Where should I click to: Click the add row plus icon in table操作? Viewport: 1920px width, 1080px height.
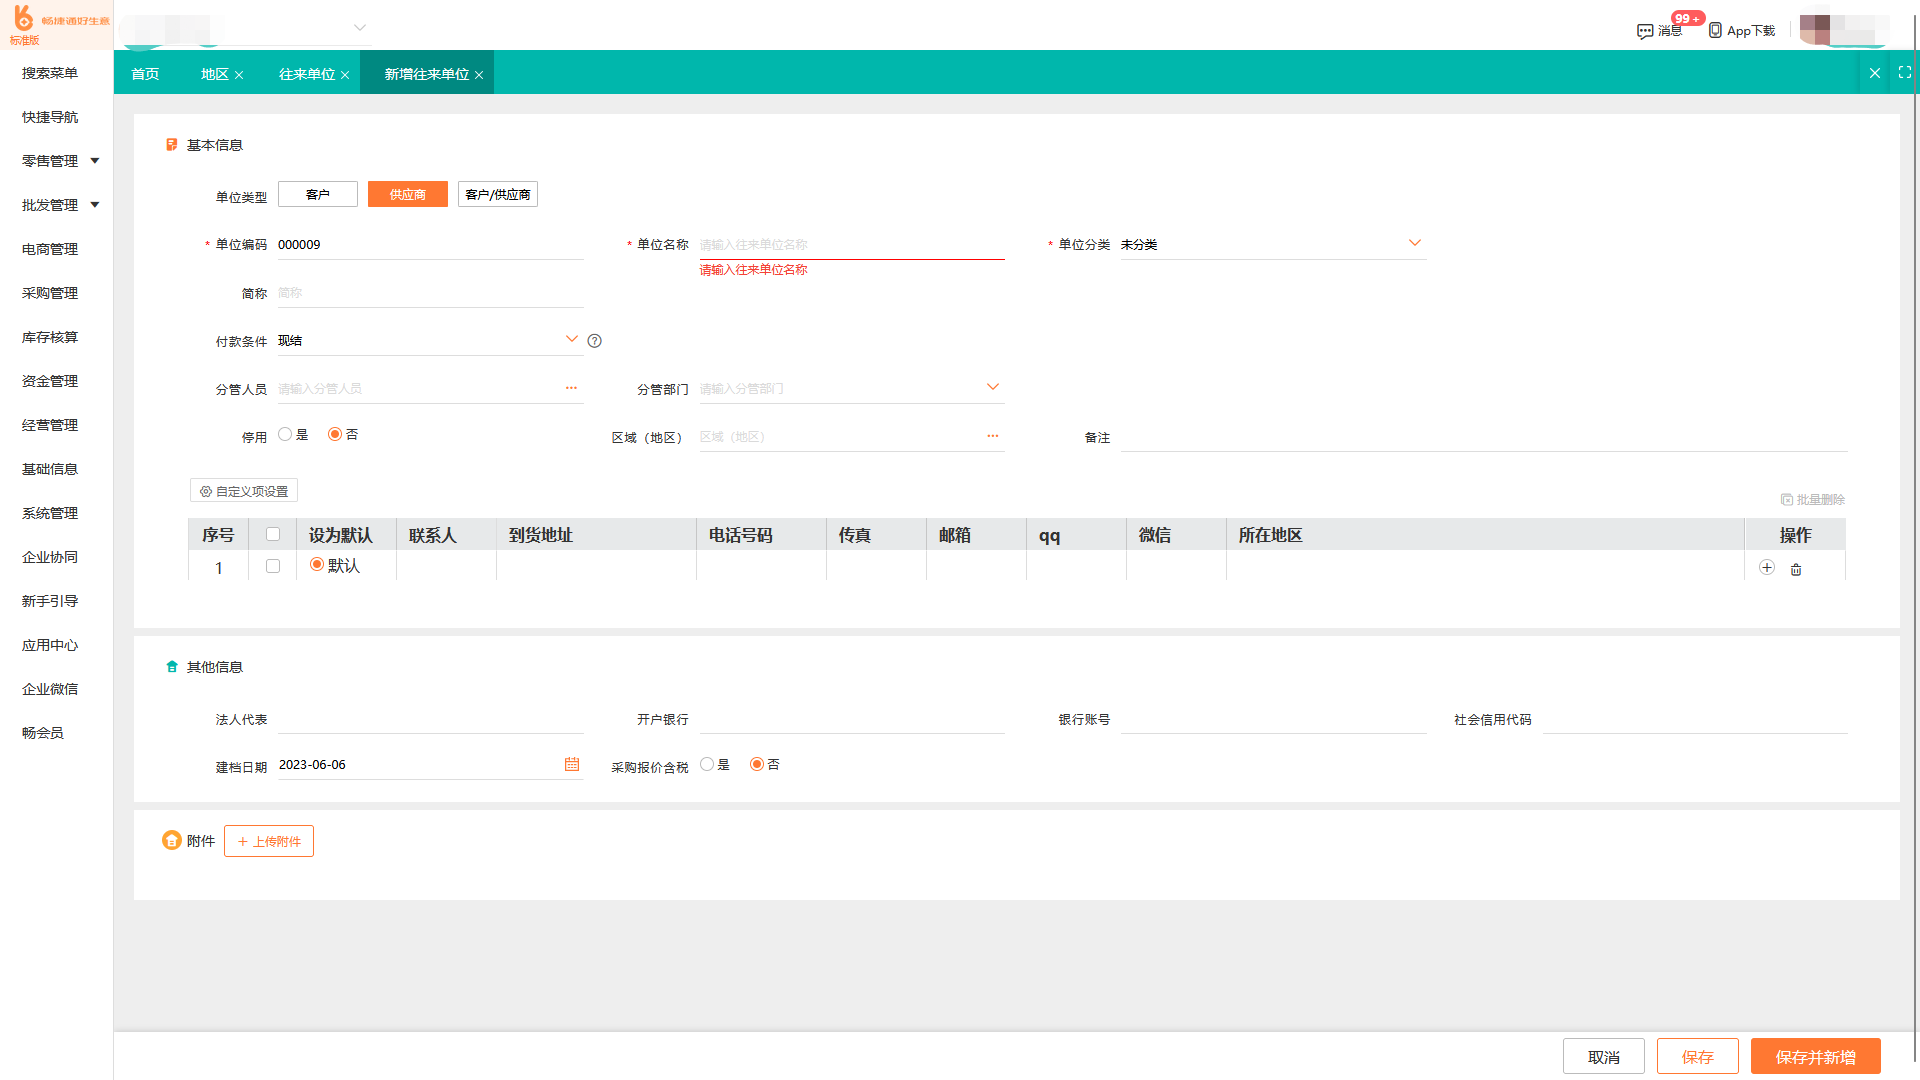(1767, 567)
